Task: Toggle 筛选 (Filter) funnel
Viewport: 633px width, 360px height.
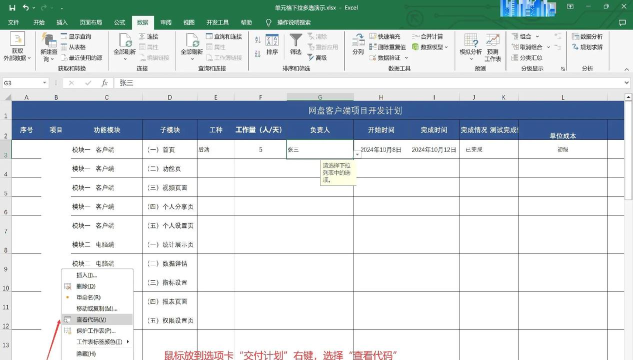Action: point(296,44)
